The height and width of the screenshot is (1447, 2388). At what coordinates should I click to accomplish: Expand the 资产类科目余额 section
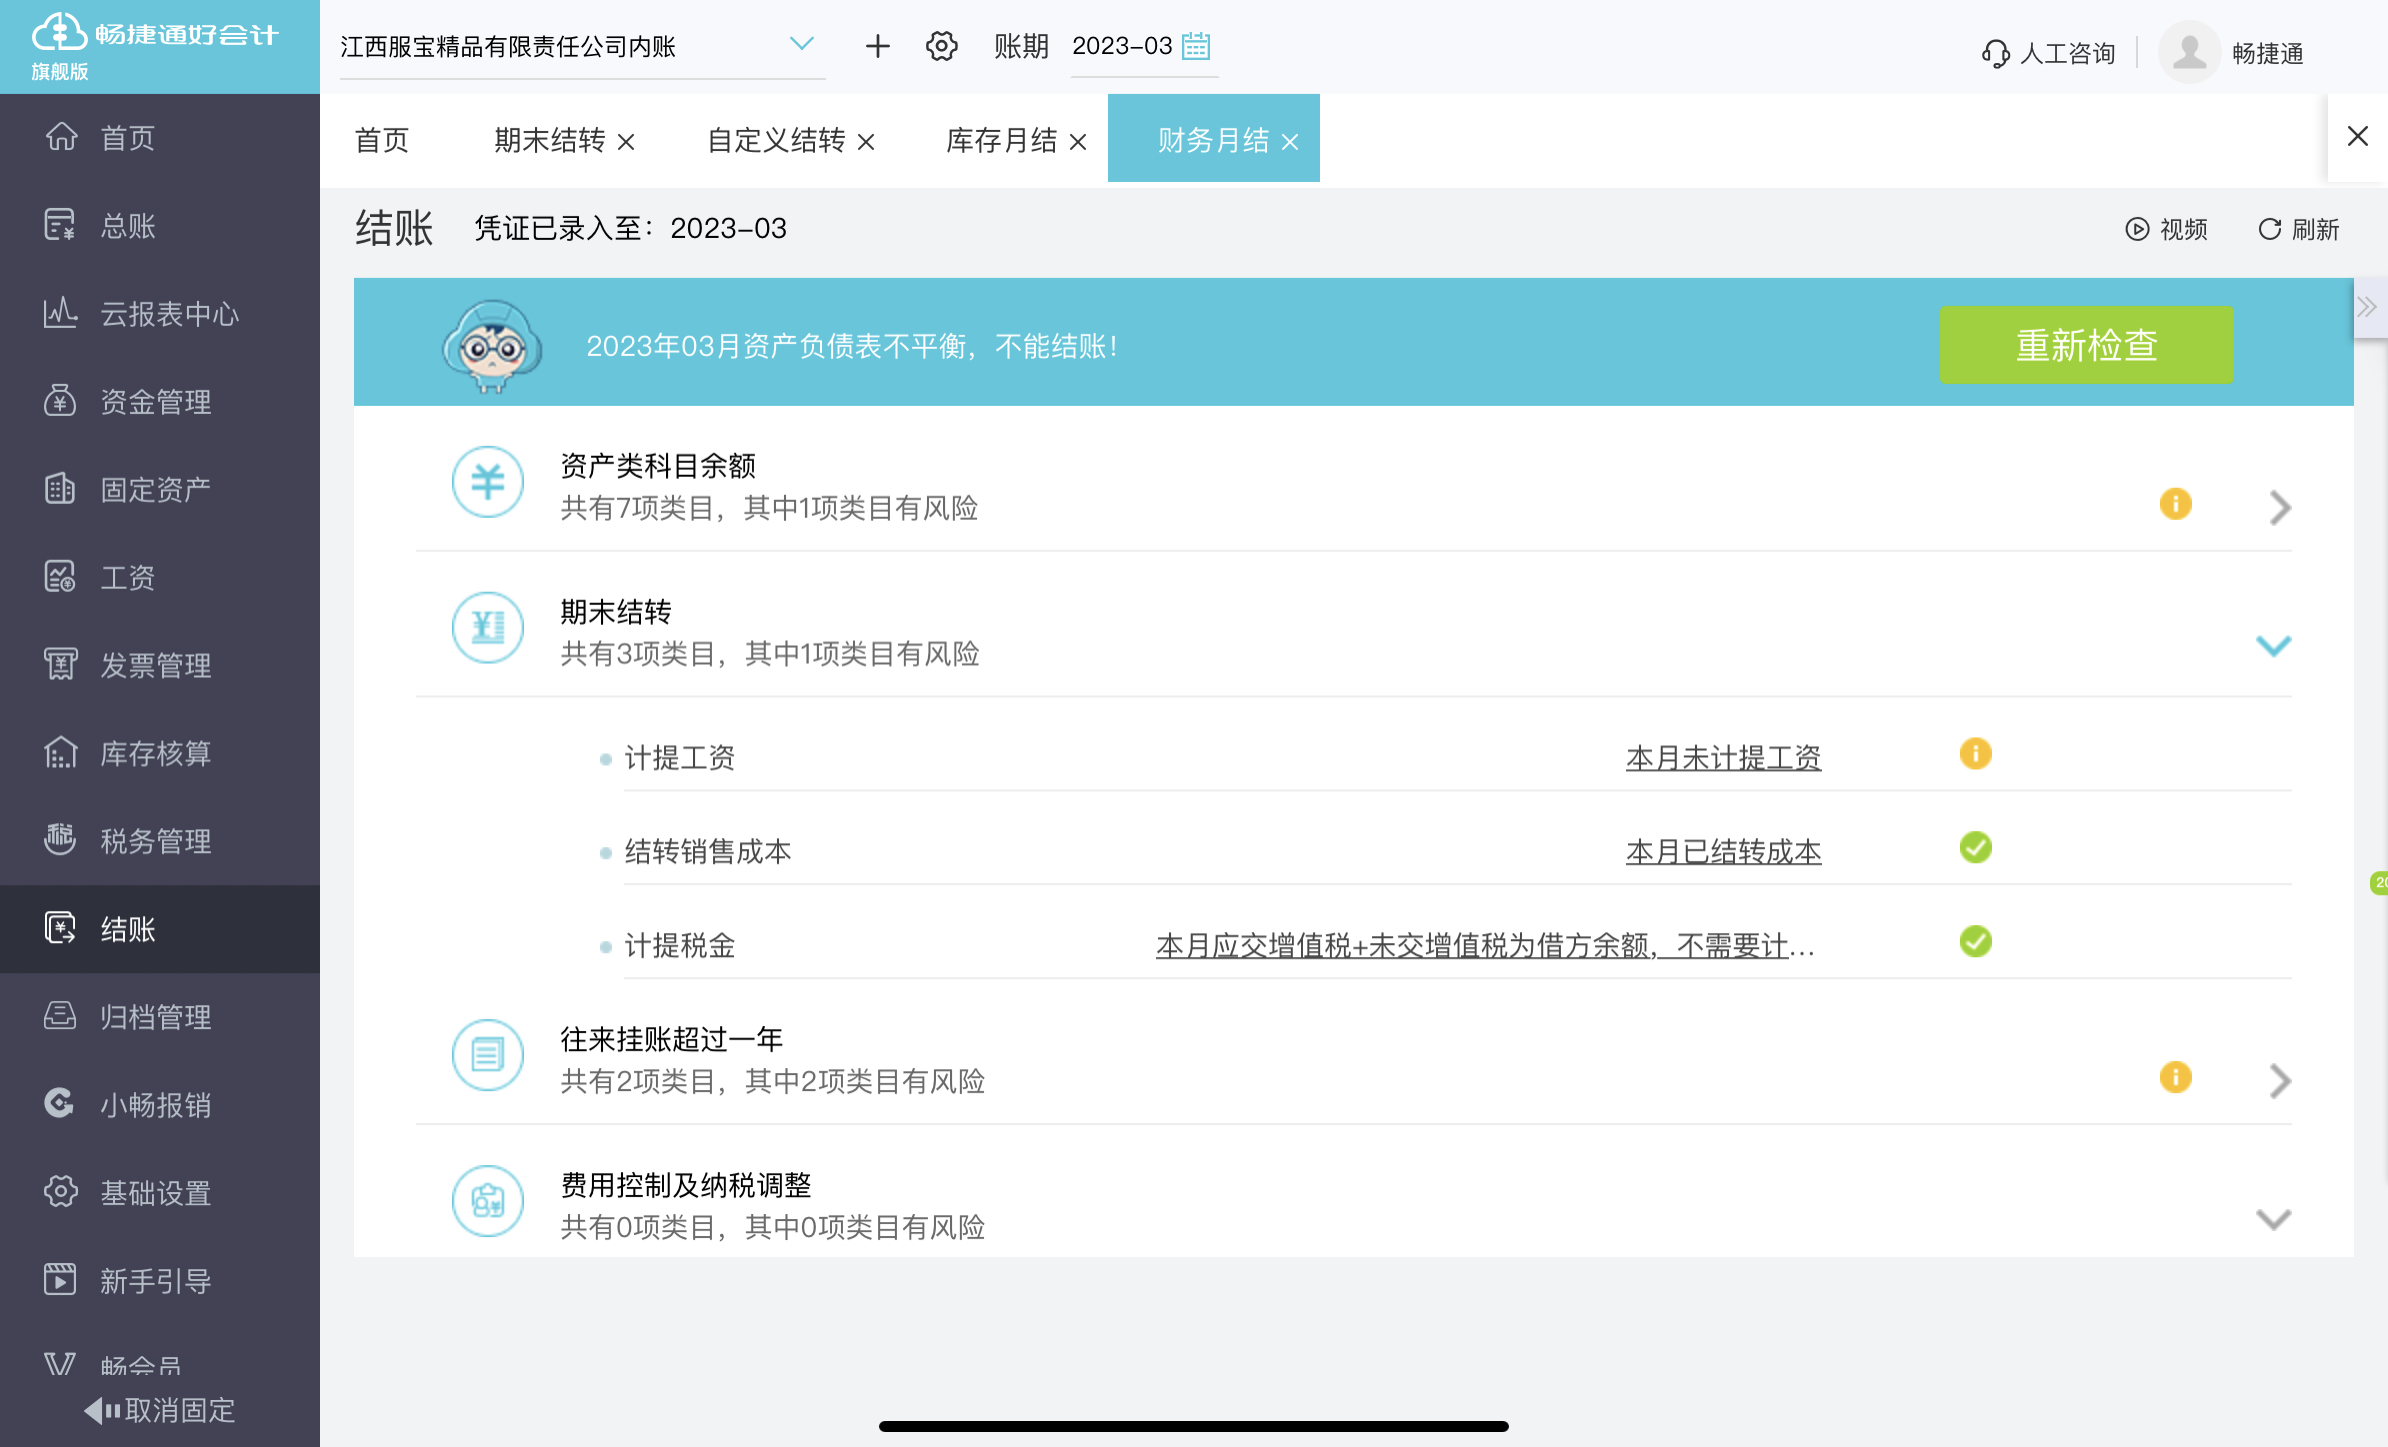[x=2279, y=502]
